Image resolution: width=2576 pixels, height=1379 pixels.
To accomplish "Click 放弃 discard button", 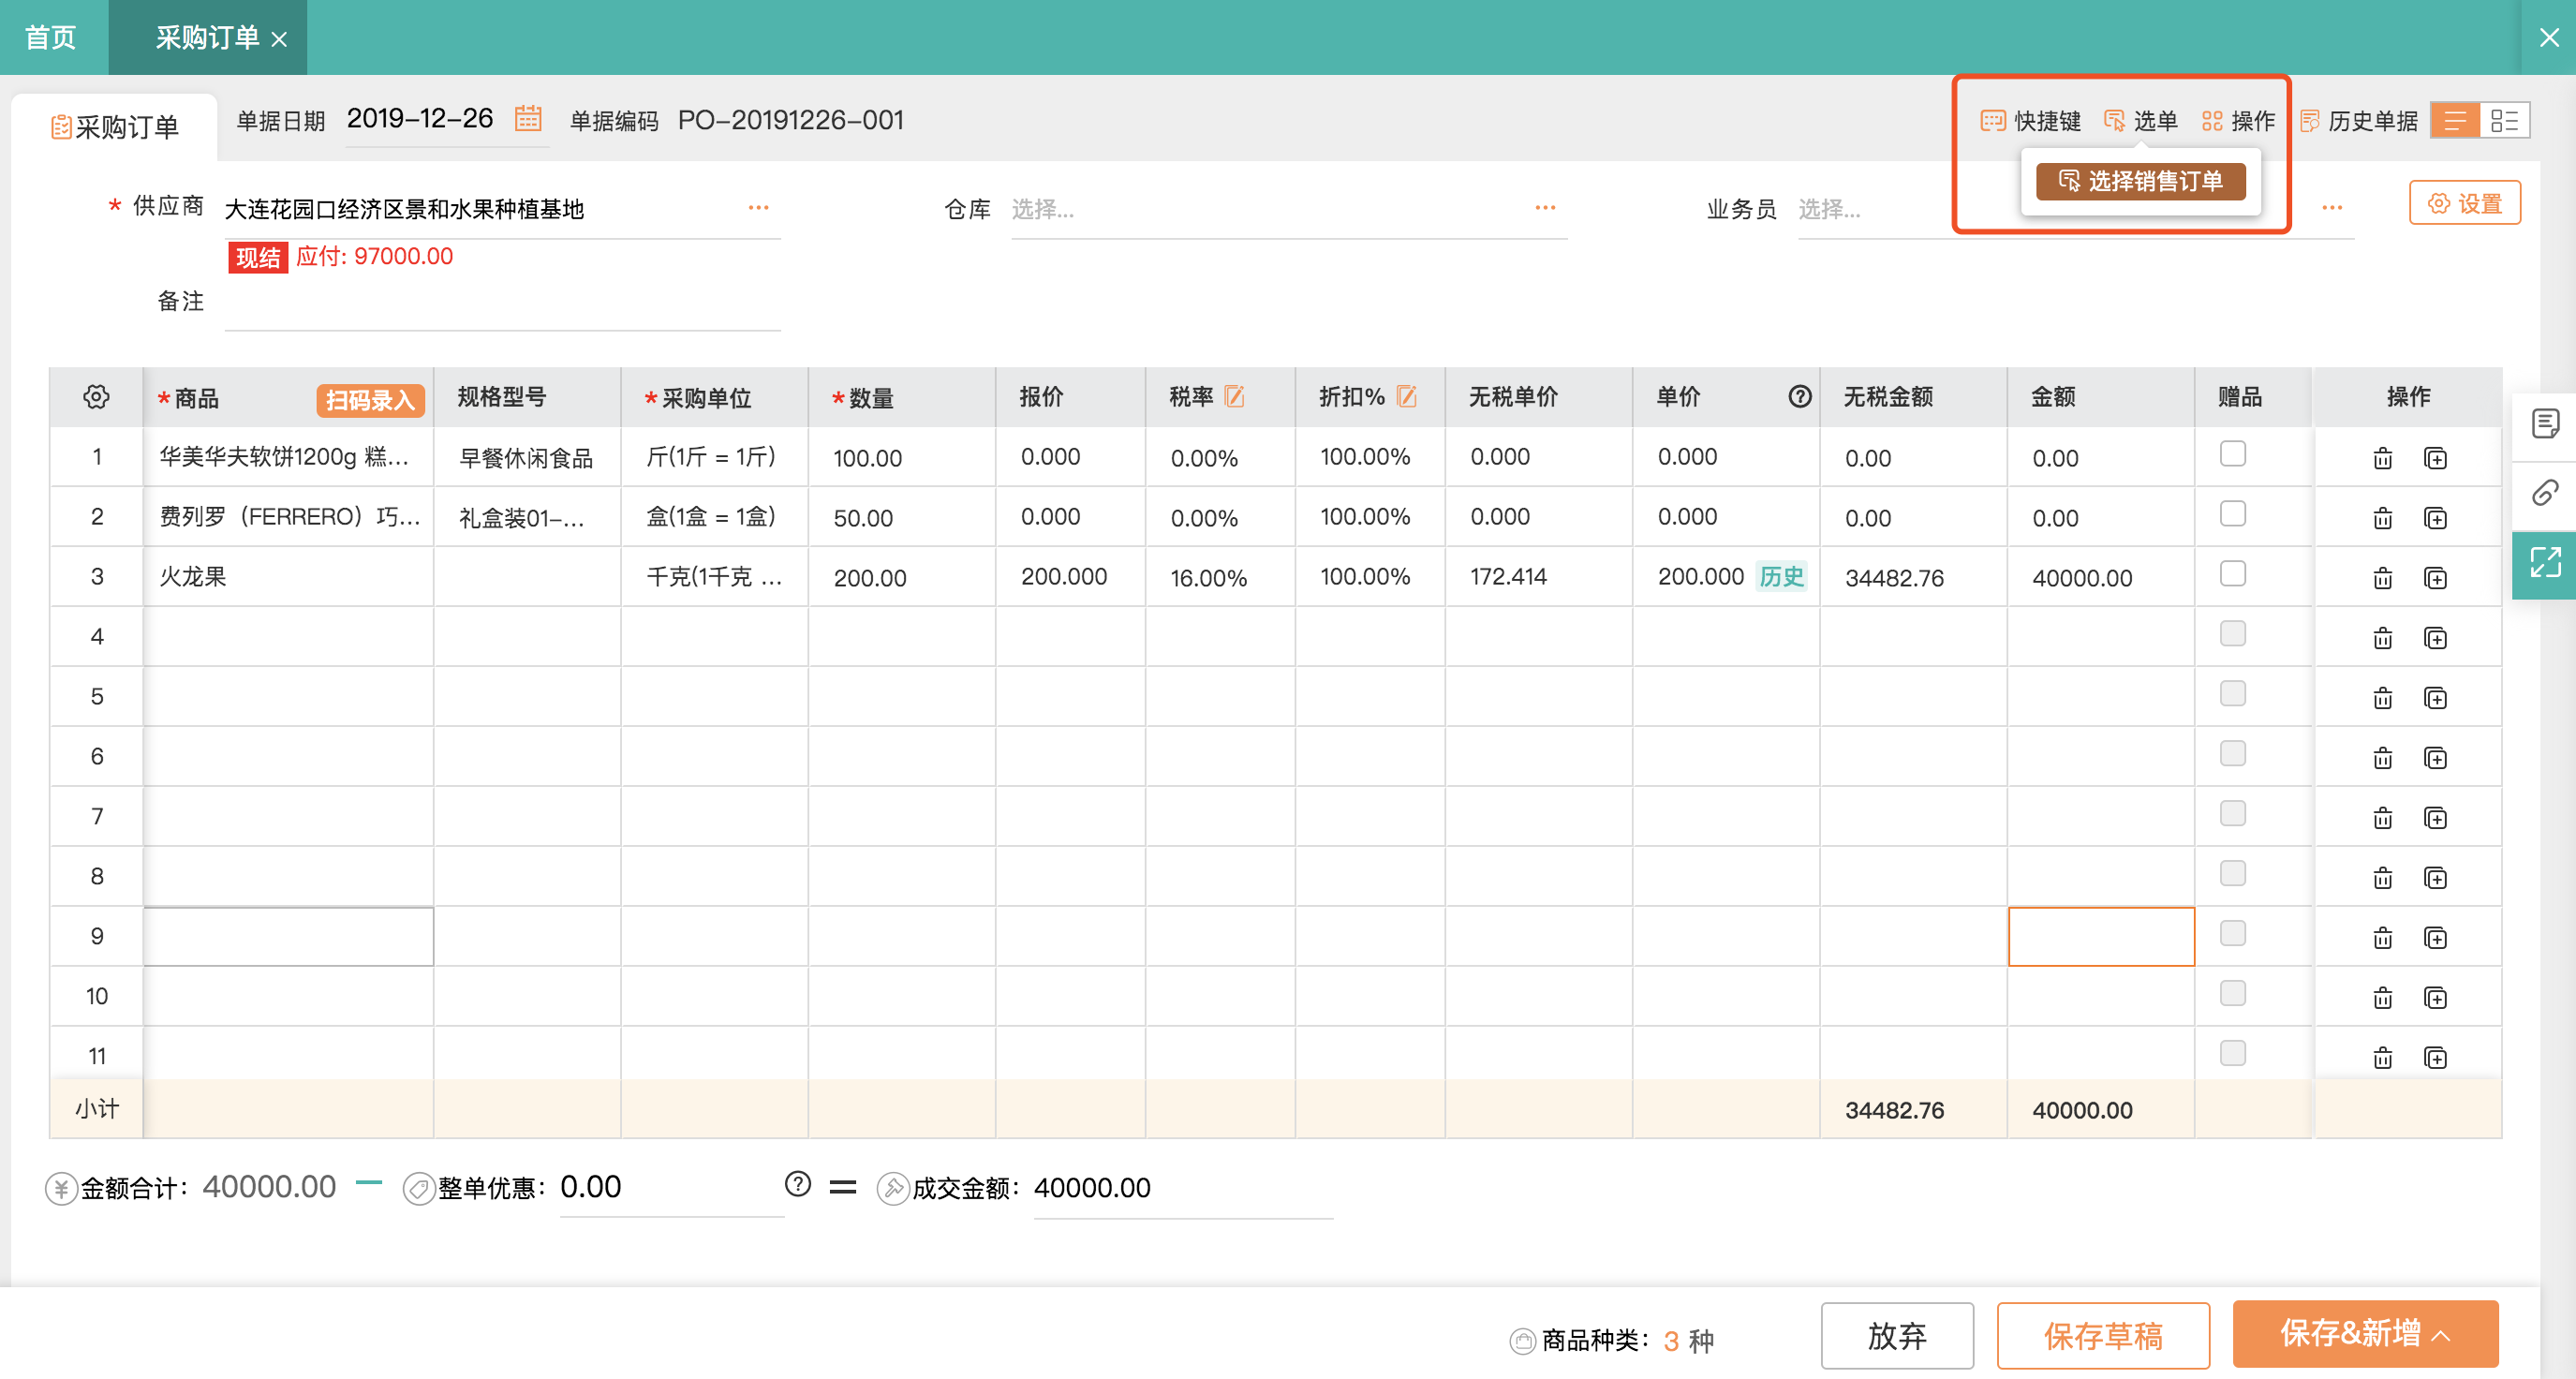I will 1894,1331.
